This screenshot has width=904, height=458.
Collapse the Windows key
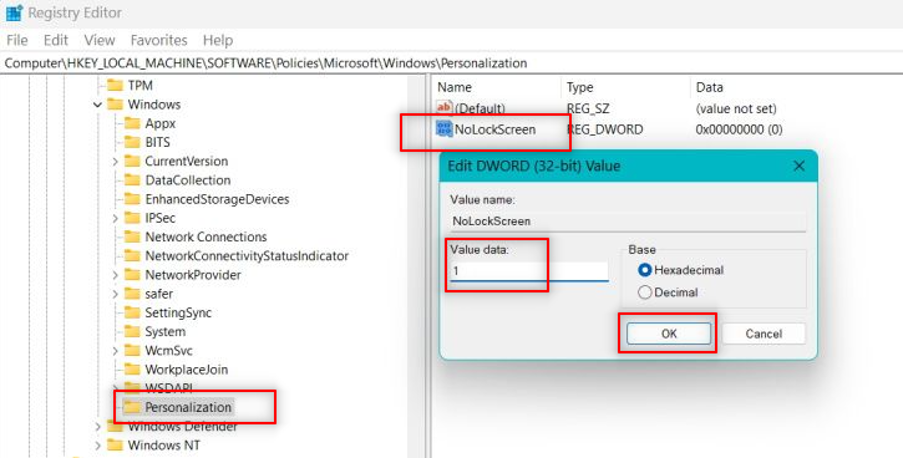[97, 105]
